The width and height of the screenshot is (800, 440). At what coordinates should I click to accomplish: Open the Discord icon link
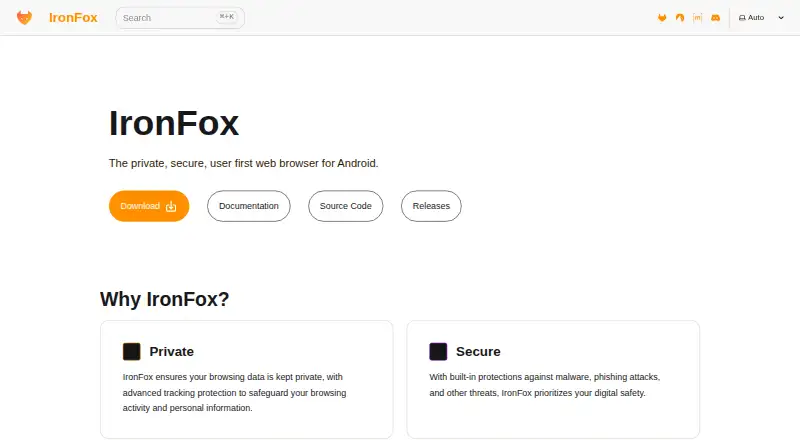[715, 18]
